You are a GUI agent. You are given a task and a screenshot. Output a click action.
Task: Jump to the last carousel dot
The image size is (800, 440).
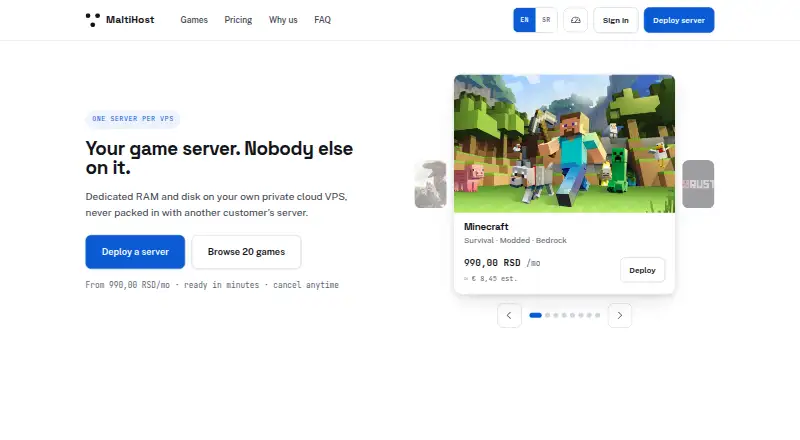point(597,315)
